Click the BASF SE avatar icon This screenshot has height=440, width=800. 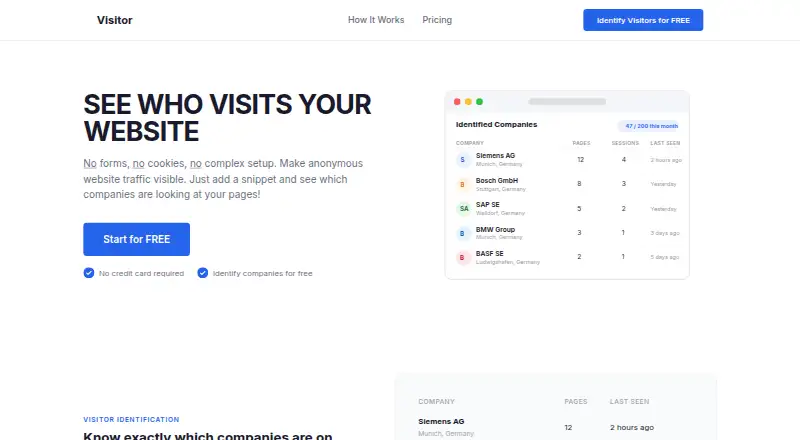463,257
